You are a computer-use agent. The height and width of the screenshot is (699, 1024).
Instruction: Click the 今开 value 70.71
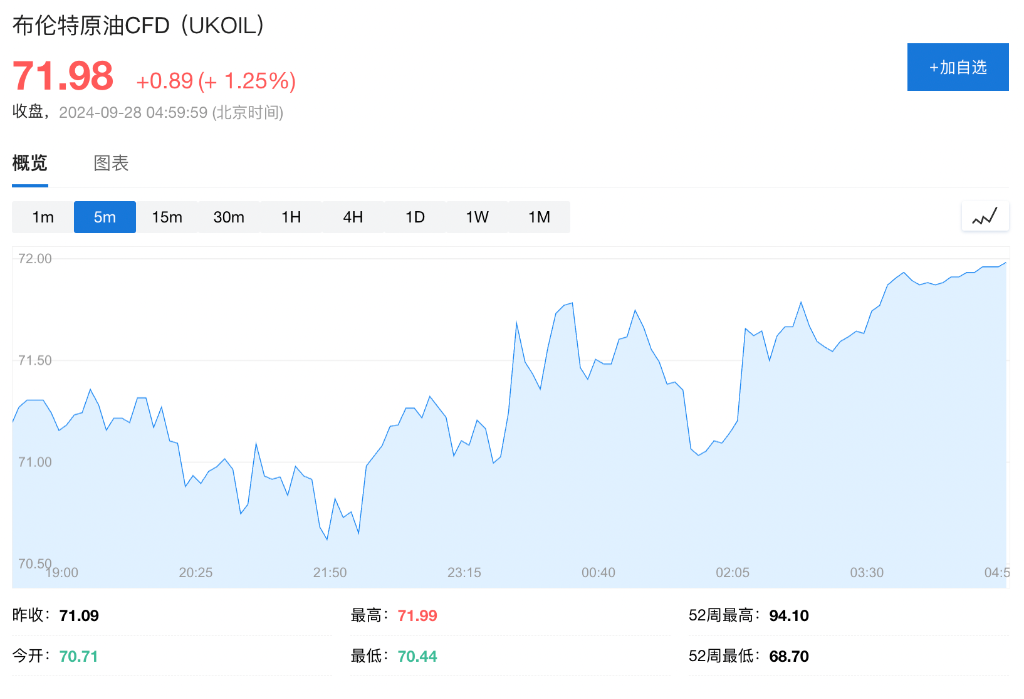(x=79, y=656)
